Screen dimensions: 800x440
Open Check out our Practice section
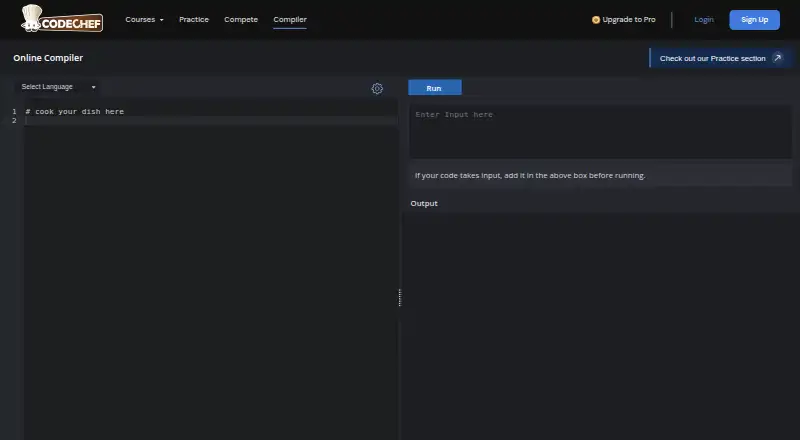720,58
